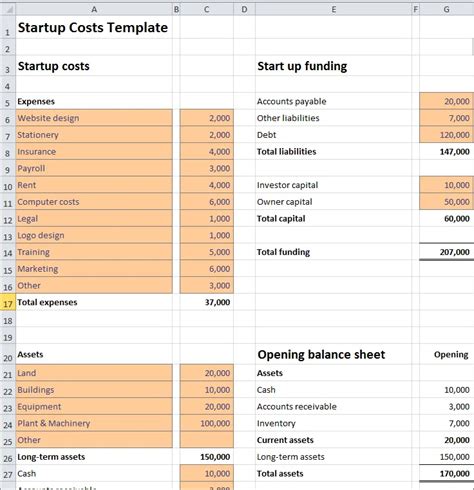
Task: Select the Accounts payable amount 20,000
Action: point(447,101)
